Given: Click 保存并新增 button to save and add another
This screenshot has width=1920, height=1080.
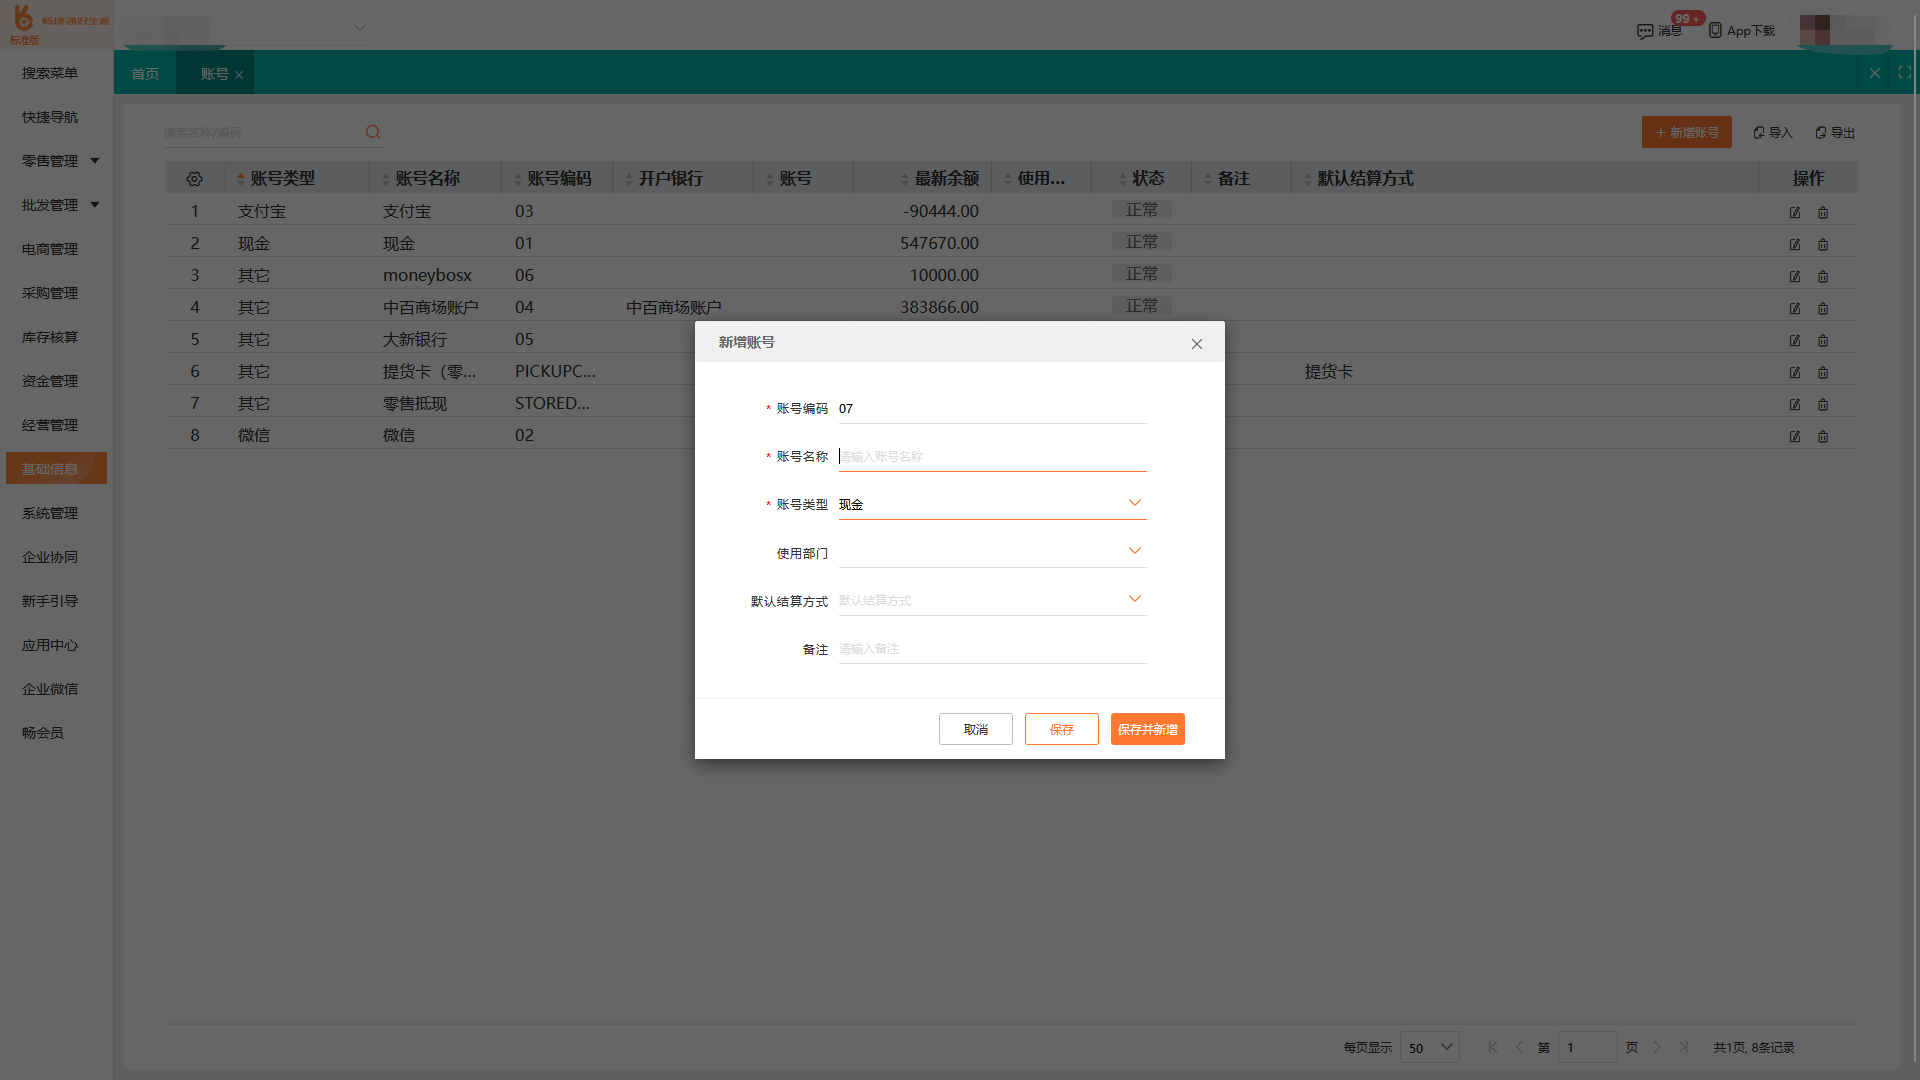Looking at the screenshot, I should point(1147,729).
